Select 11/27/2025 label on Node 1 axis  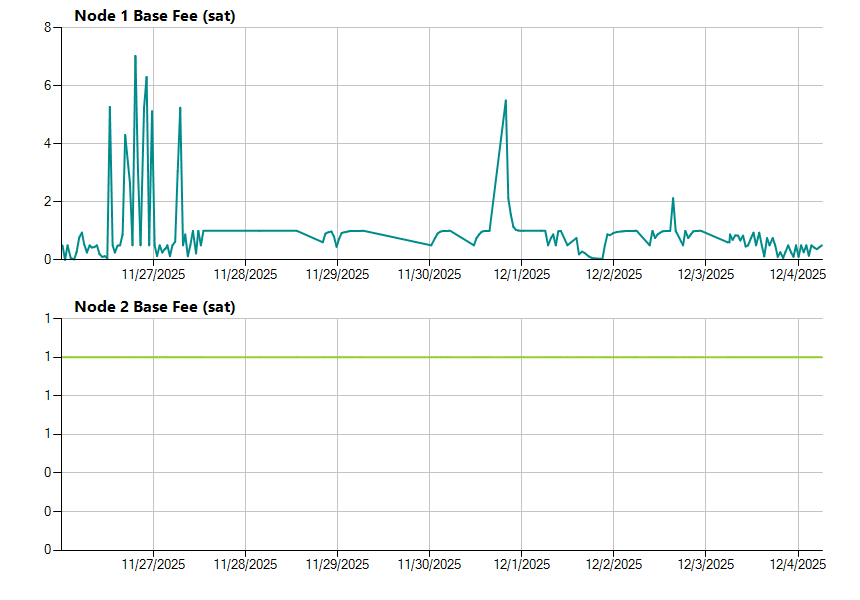[x=154, y=274]
